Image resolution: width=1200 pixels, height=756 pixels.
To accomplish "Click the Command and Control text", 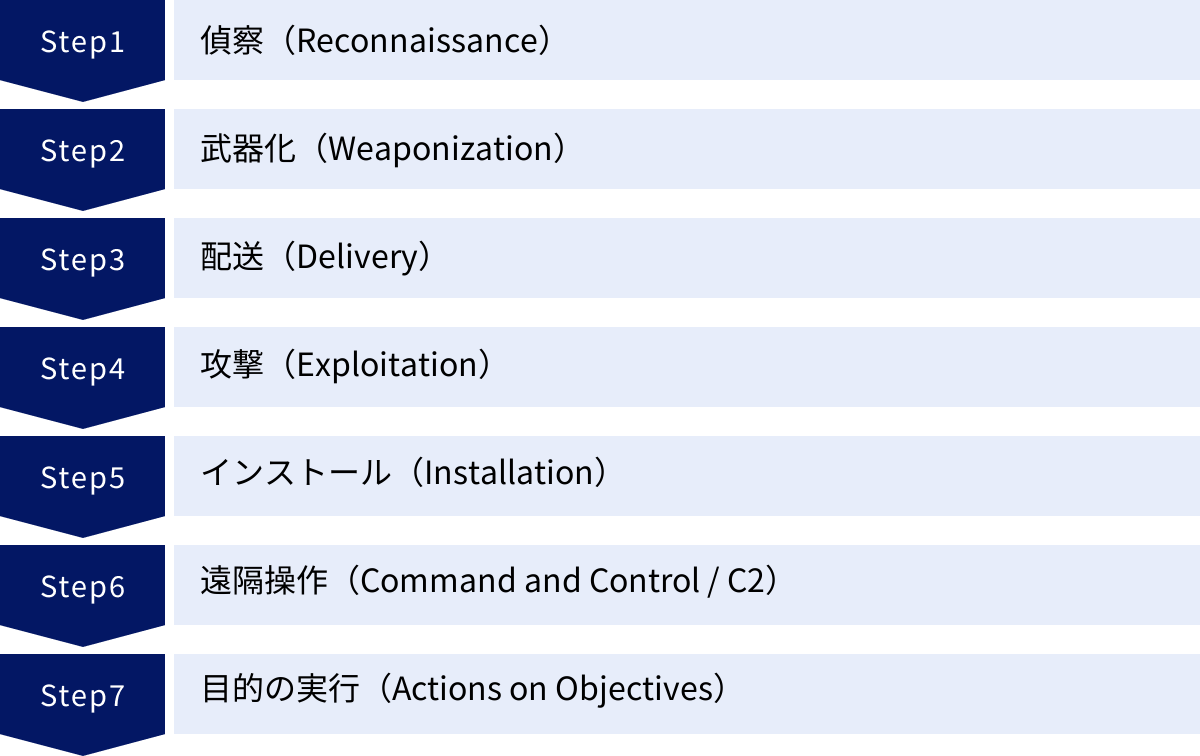I will pyautogui.click(x=529, y=582).
